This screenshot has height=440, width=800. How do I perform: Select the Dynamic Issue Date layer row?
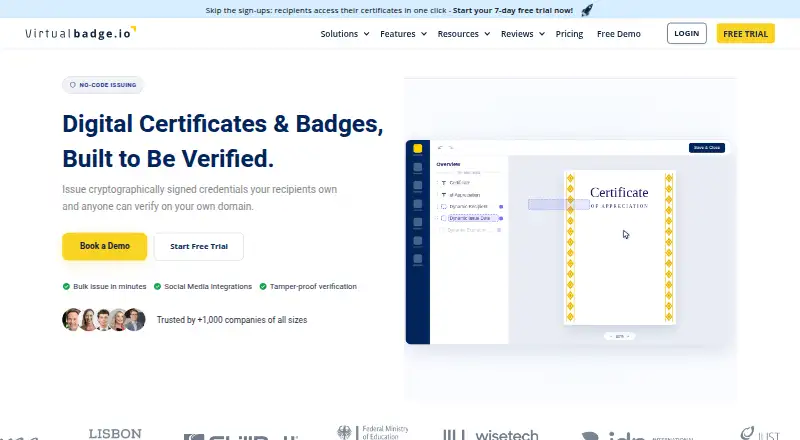(469, 218)
